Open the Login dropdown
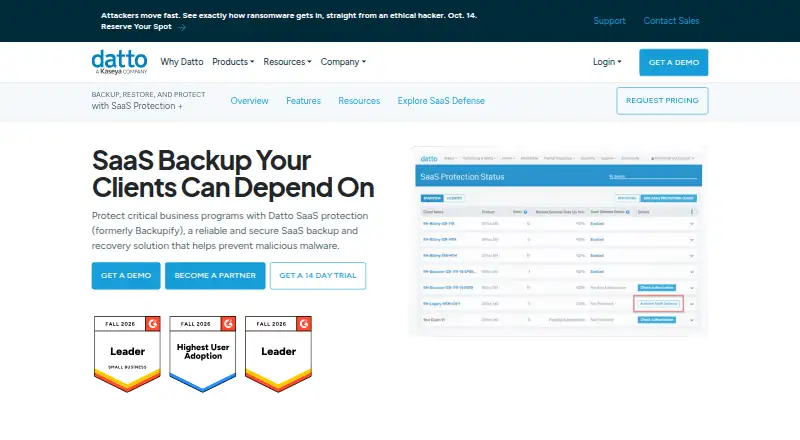Screen dimensions: 800x440 tap(607, 62)
